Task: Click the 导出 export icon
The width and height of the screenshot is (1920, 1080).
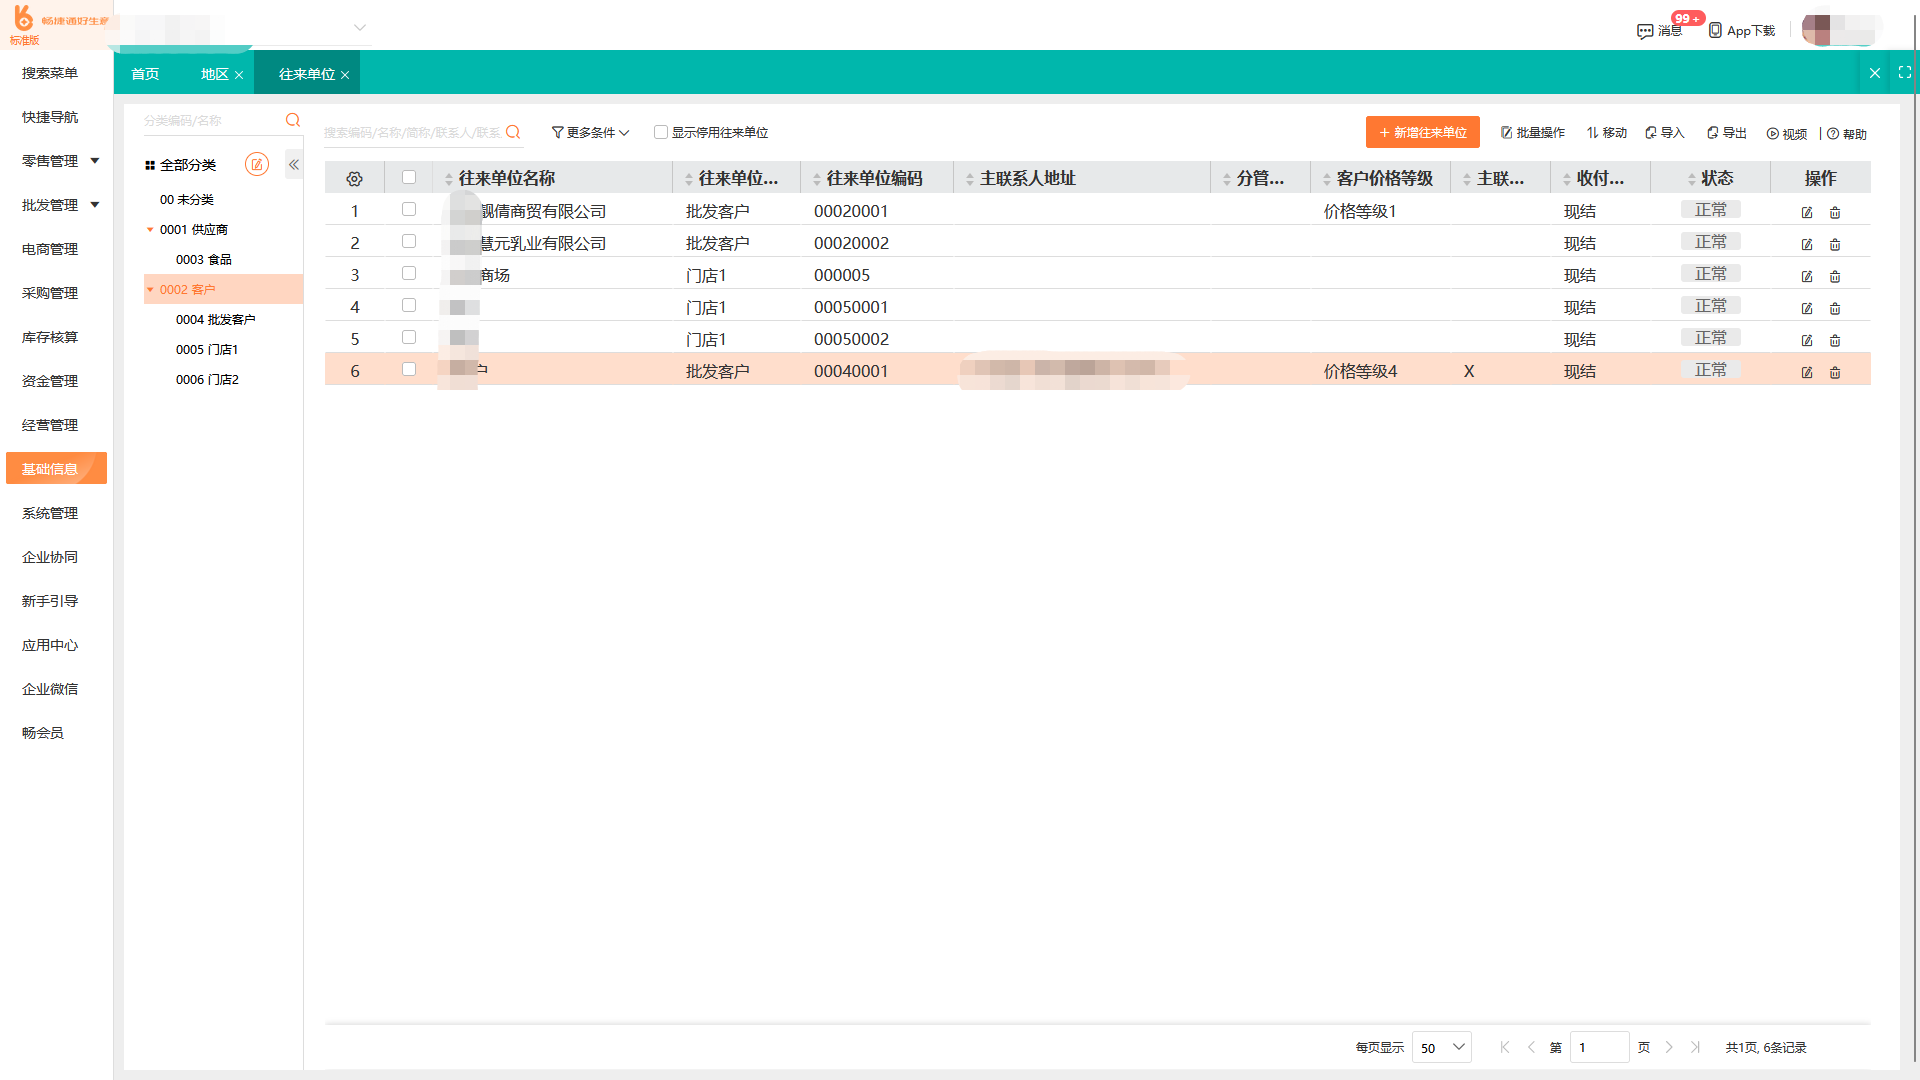Action: click(x=1727, y=131)
